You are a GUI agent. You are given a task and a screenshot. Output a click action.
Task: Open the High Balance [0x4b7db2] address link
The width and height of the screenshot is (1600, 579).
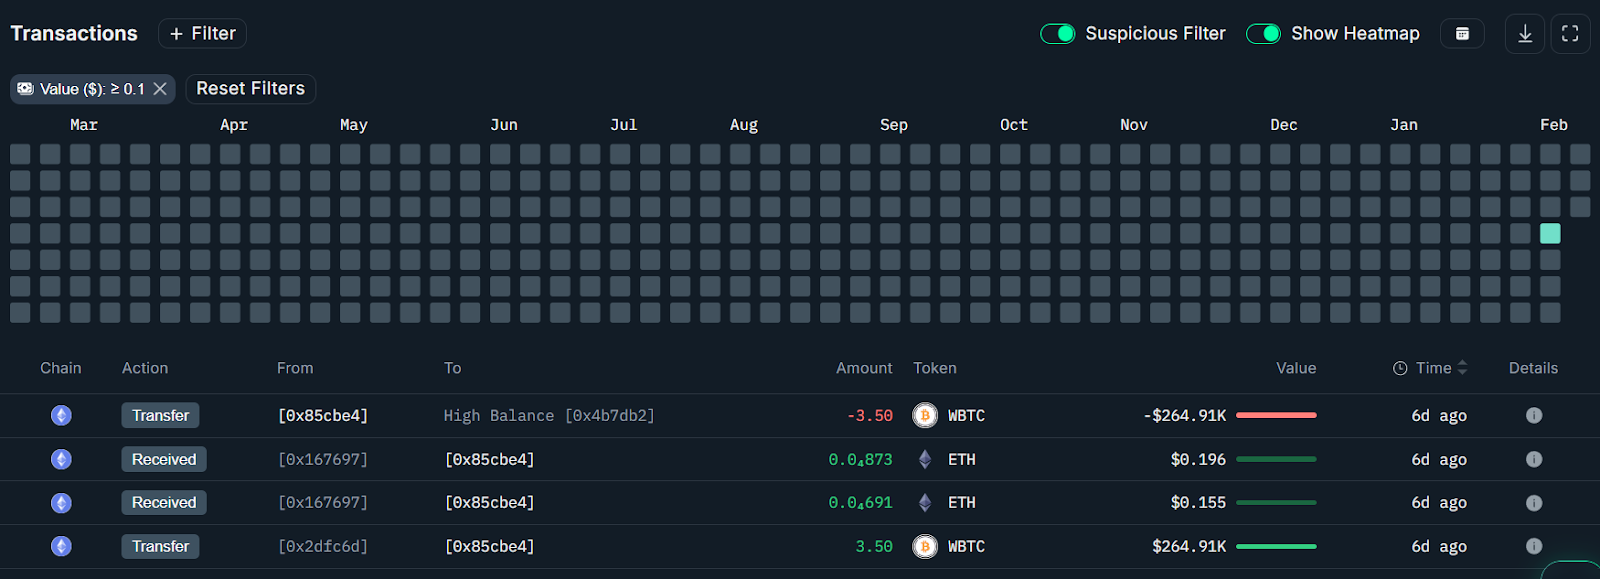[549, 415]
